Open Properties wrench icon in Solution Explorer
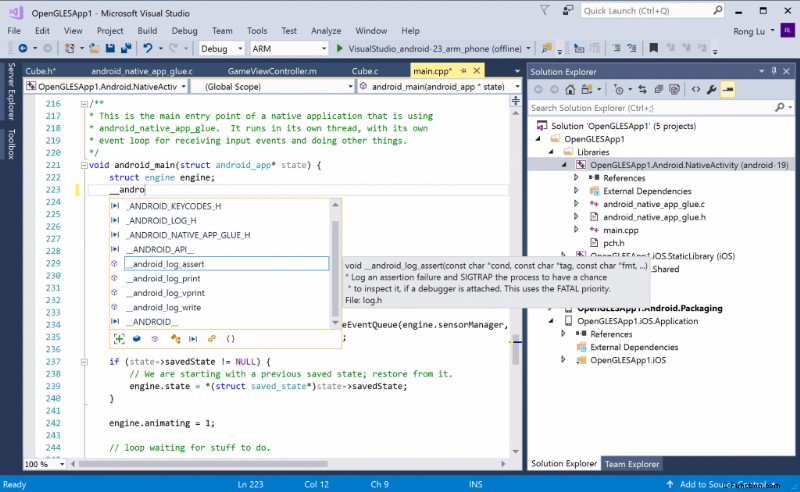800x492 pixels. [x=711, y=89]
